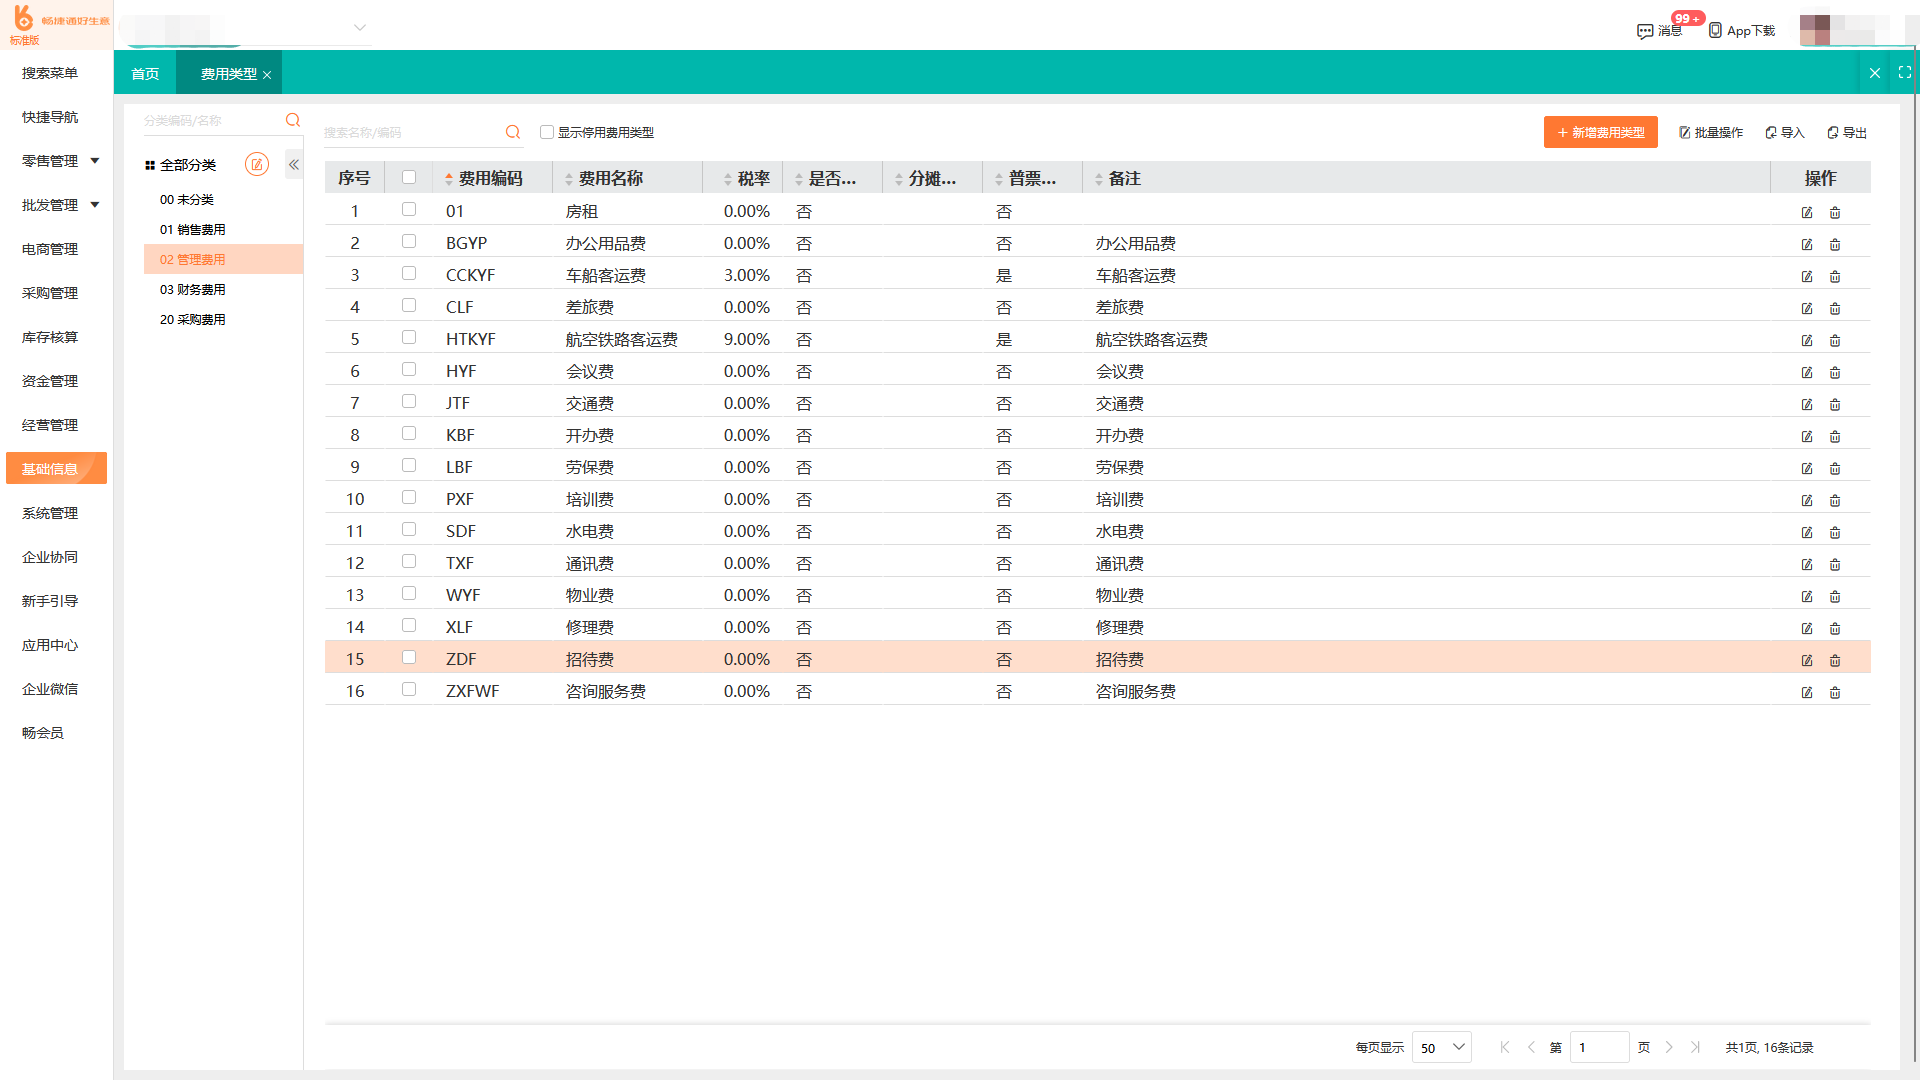This screenshot has height=1080, width=1920.
Task: Click the 新增费用类型 button
Action: 1600,131
